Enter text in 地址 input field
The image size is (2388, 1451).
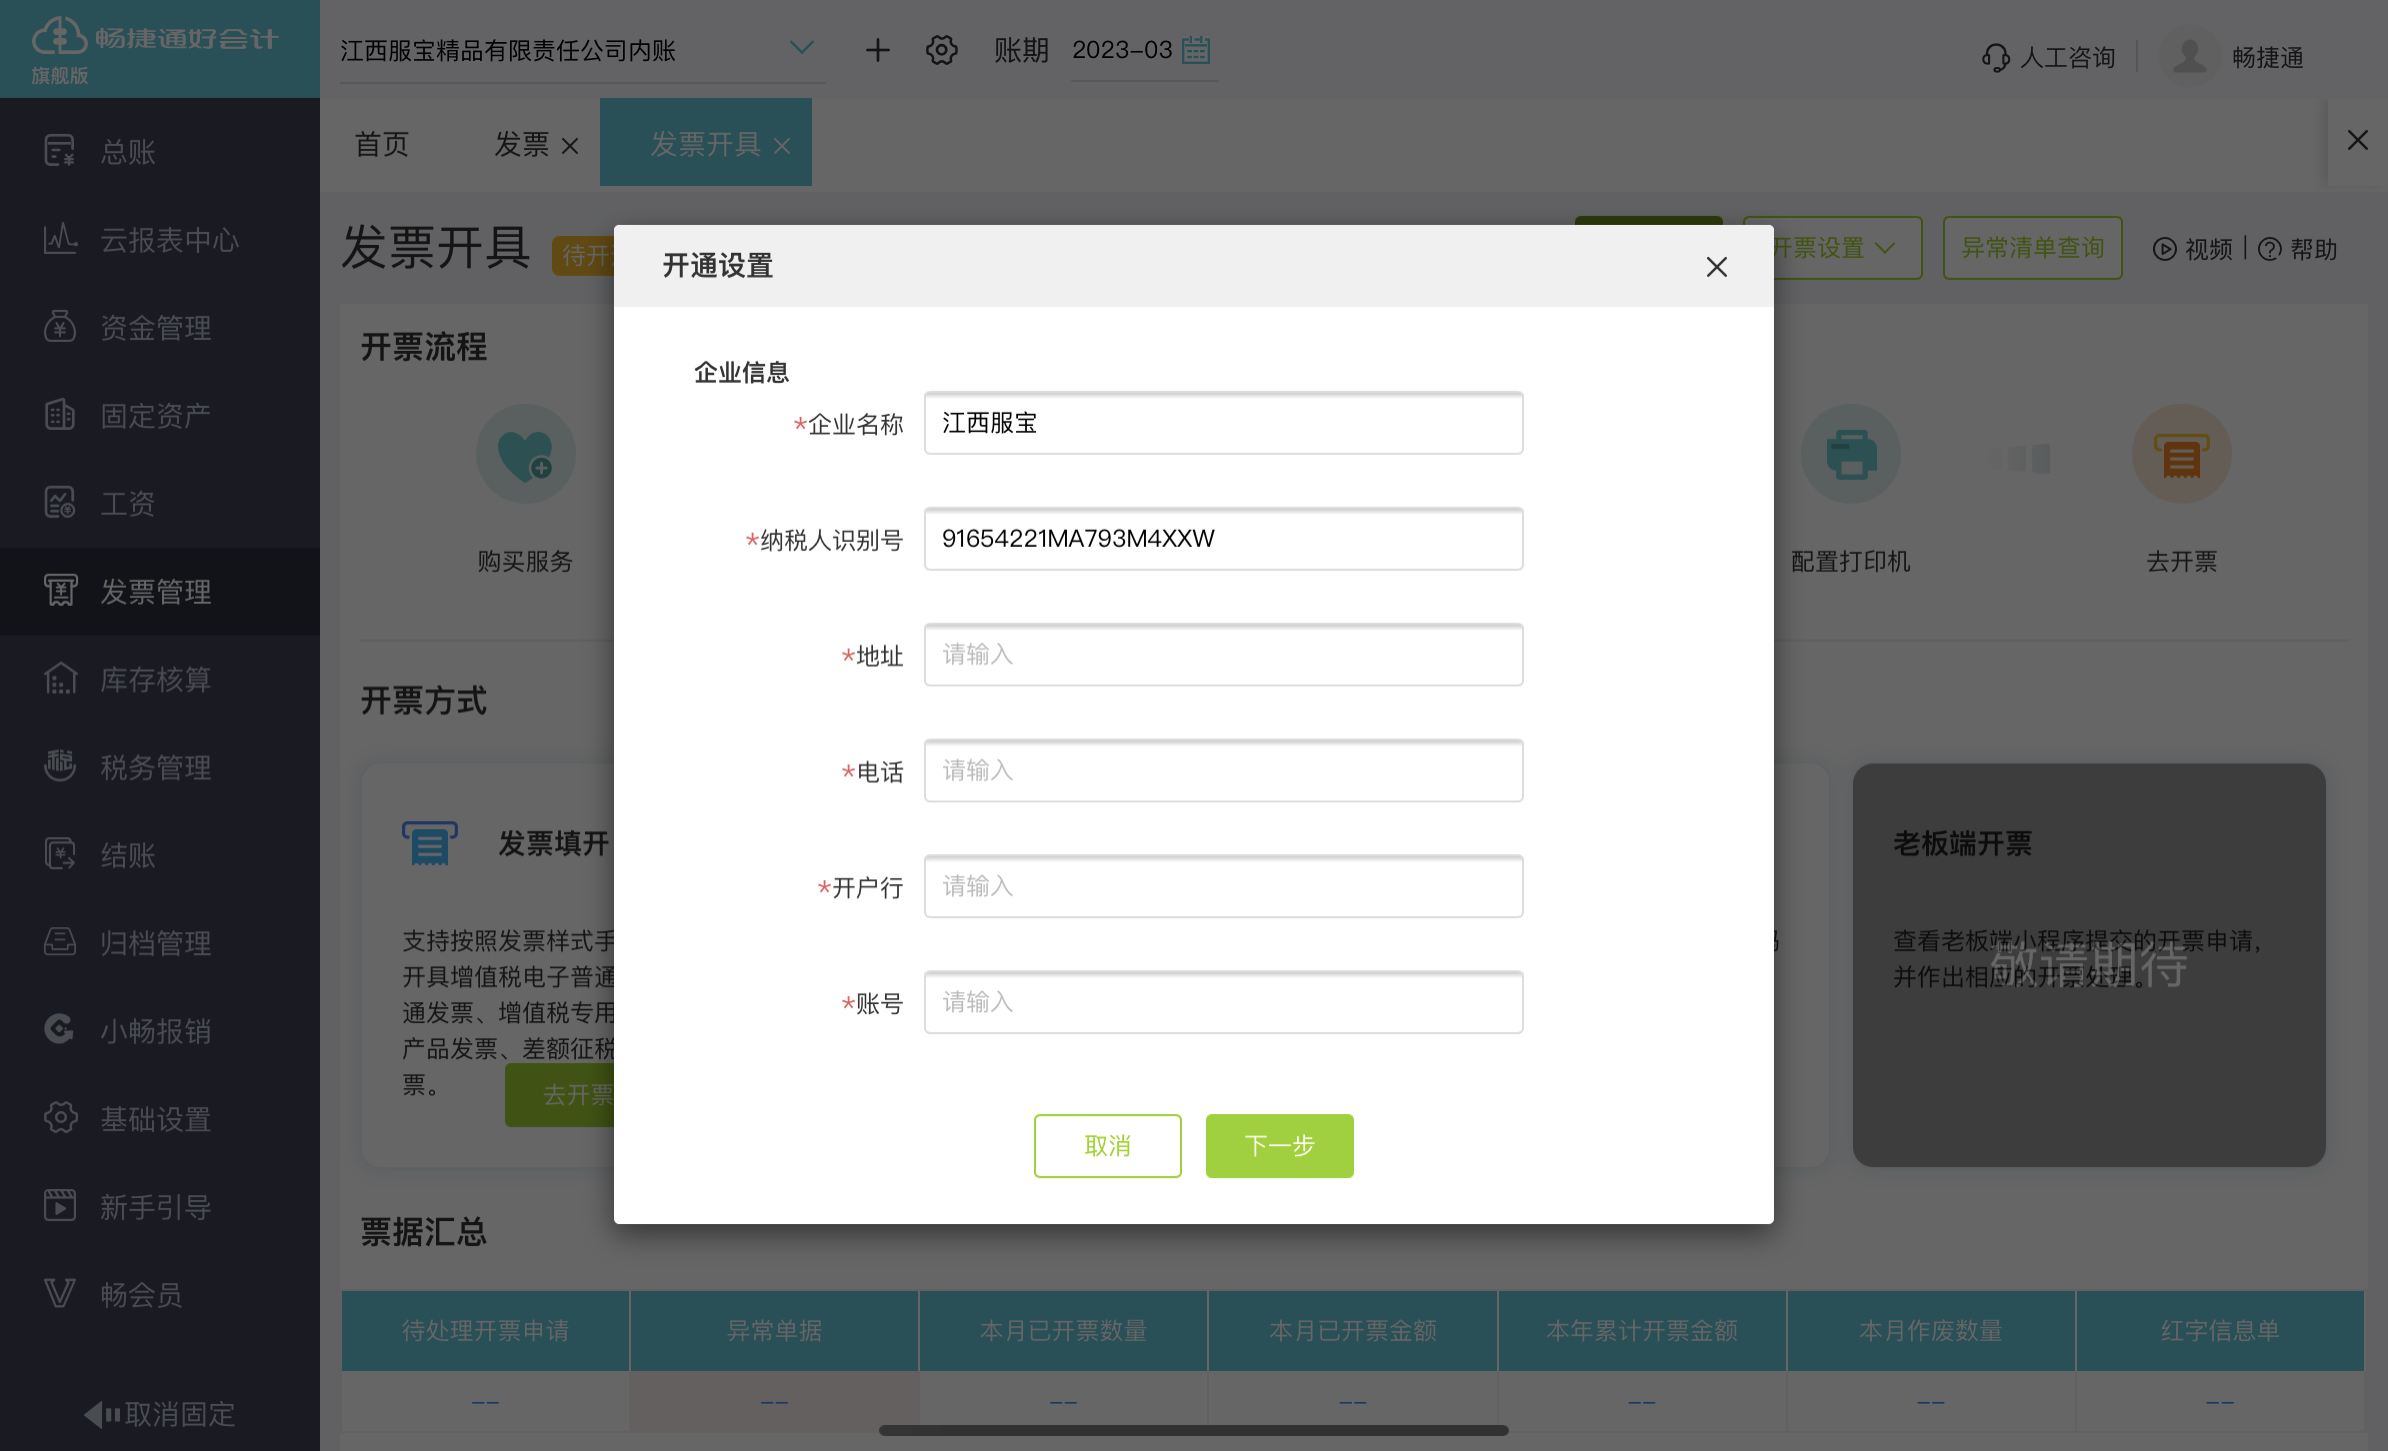click(x=1221, y=655)
